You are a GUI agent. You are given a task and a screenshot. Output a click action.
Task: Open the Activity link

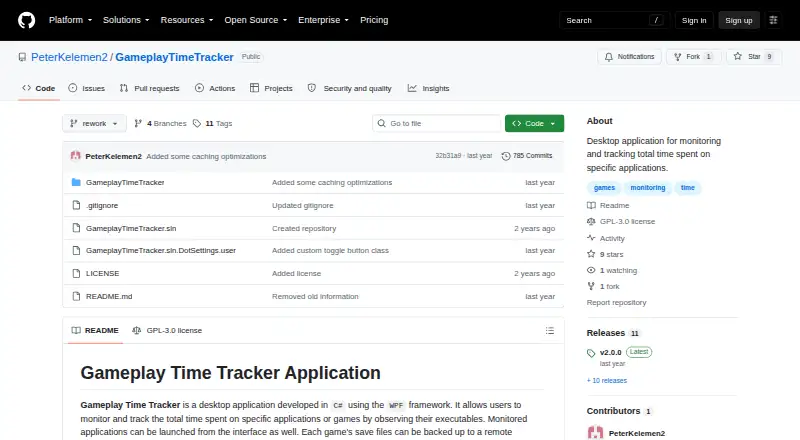[x=606, y=238]
